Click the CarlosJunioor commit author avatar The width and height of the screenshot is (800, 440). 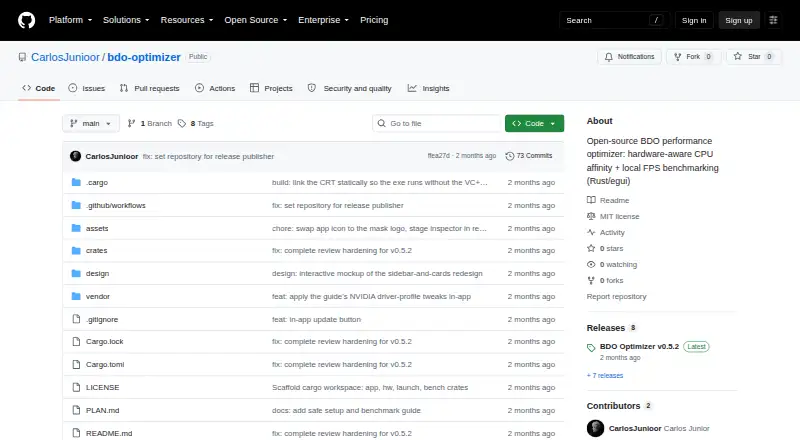pos(76,156)
